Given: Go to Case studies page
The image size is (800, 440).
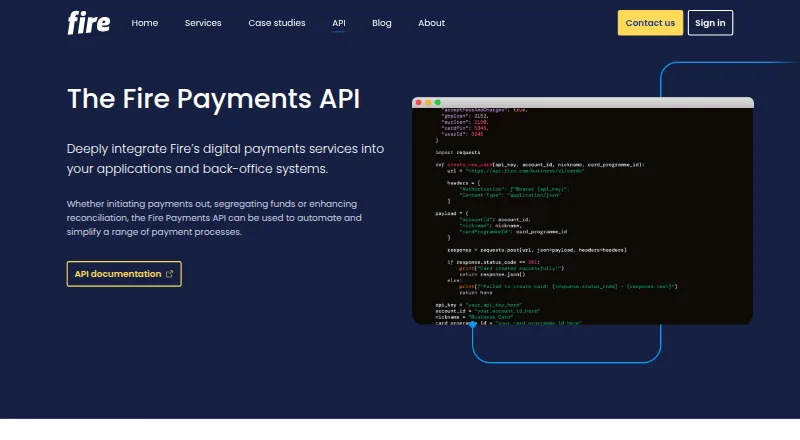Looking at the screenshot, I should [277, 23].
